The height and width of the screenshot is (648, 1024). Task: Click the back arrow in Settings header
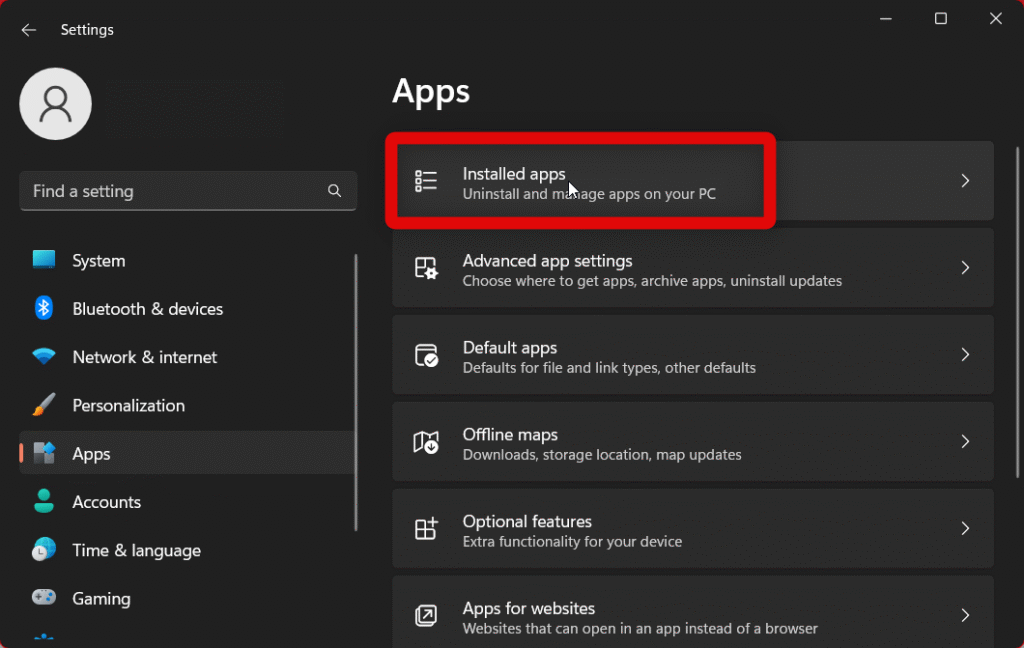(29, 30)
